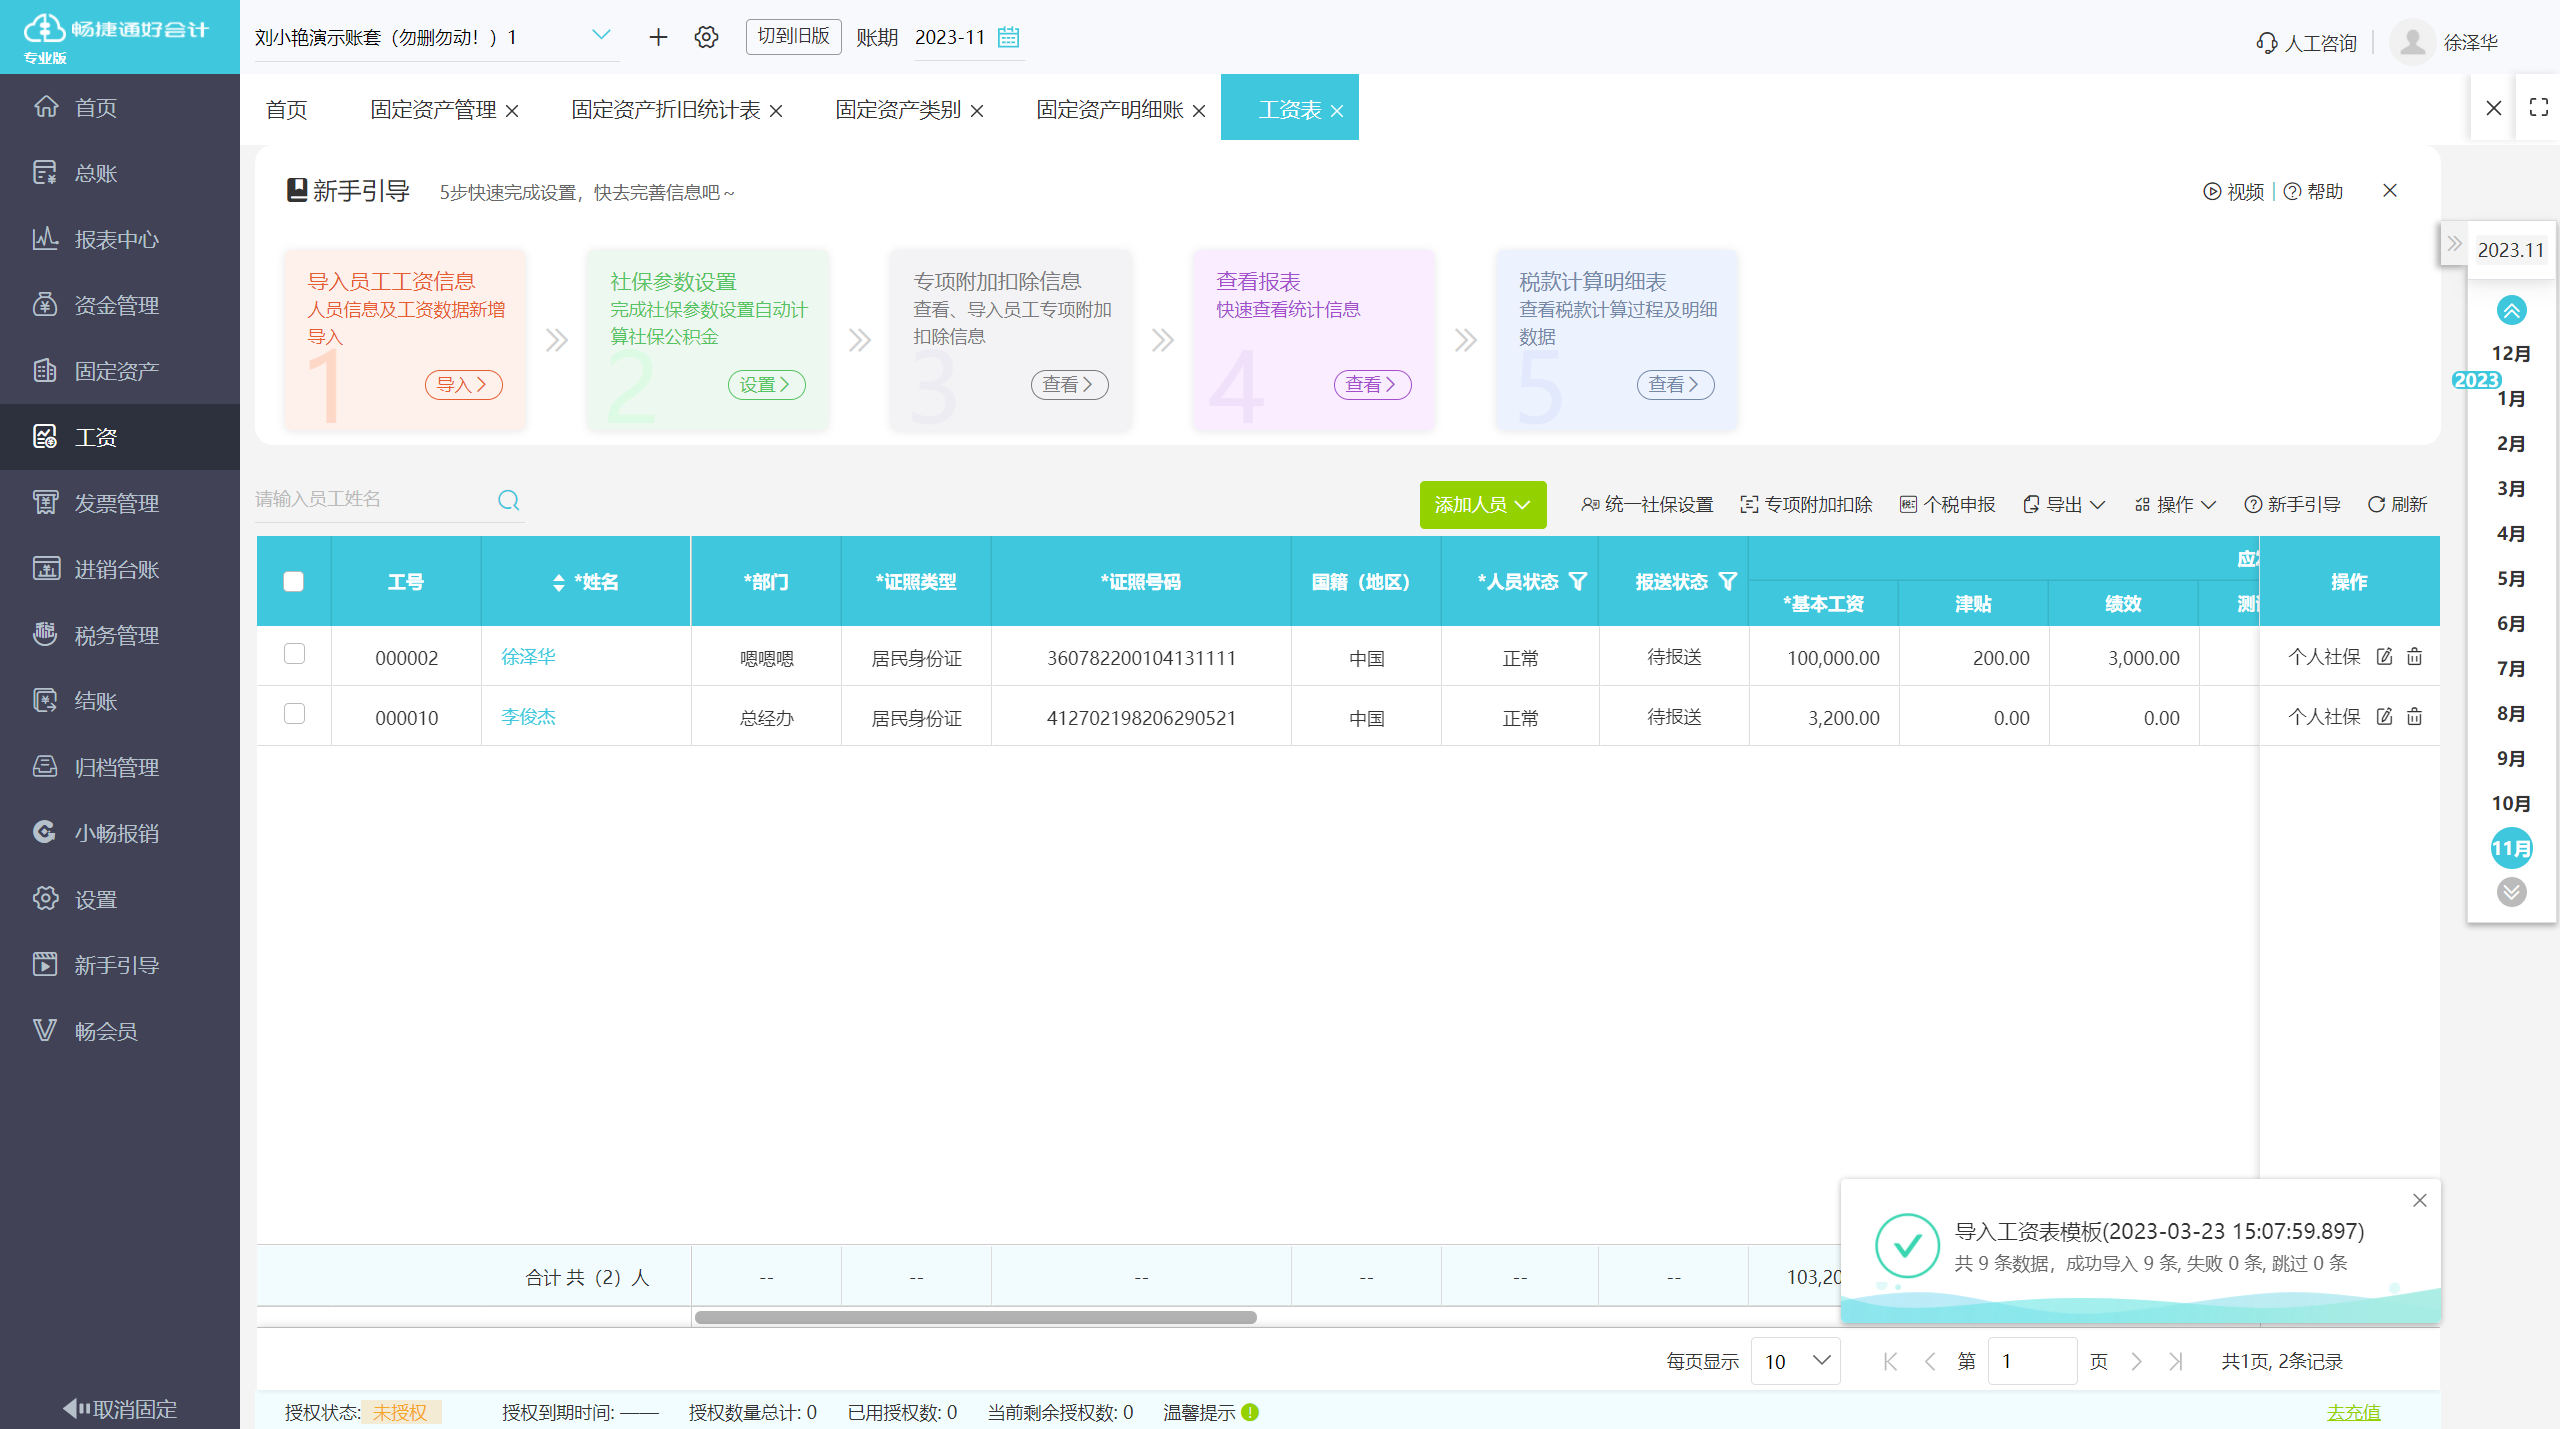Image resolution: width=2560 pixels, height=1429 pixels.
Task: Expand the 添加人员 dropdown button
Action: (1528, 506)
